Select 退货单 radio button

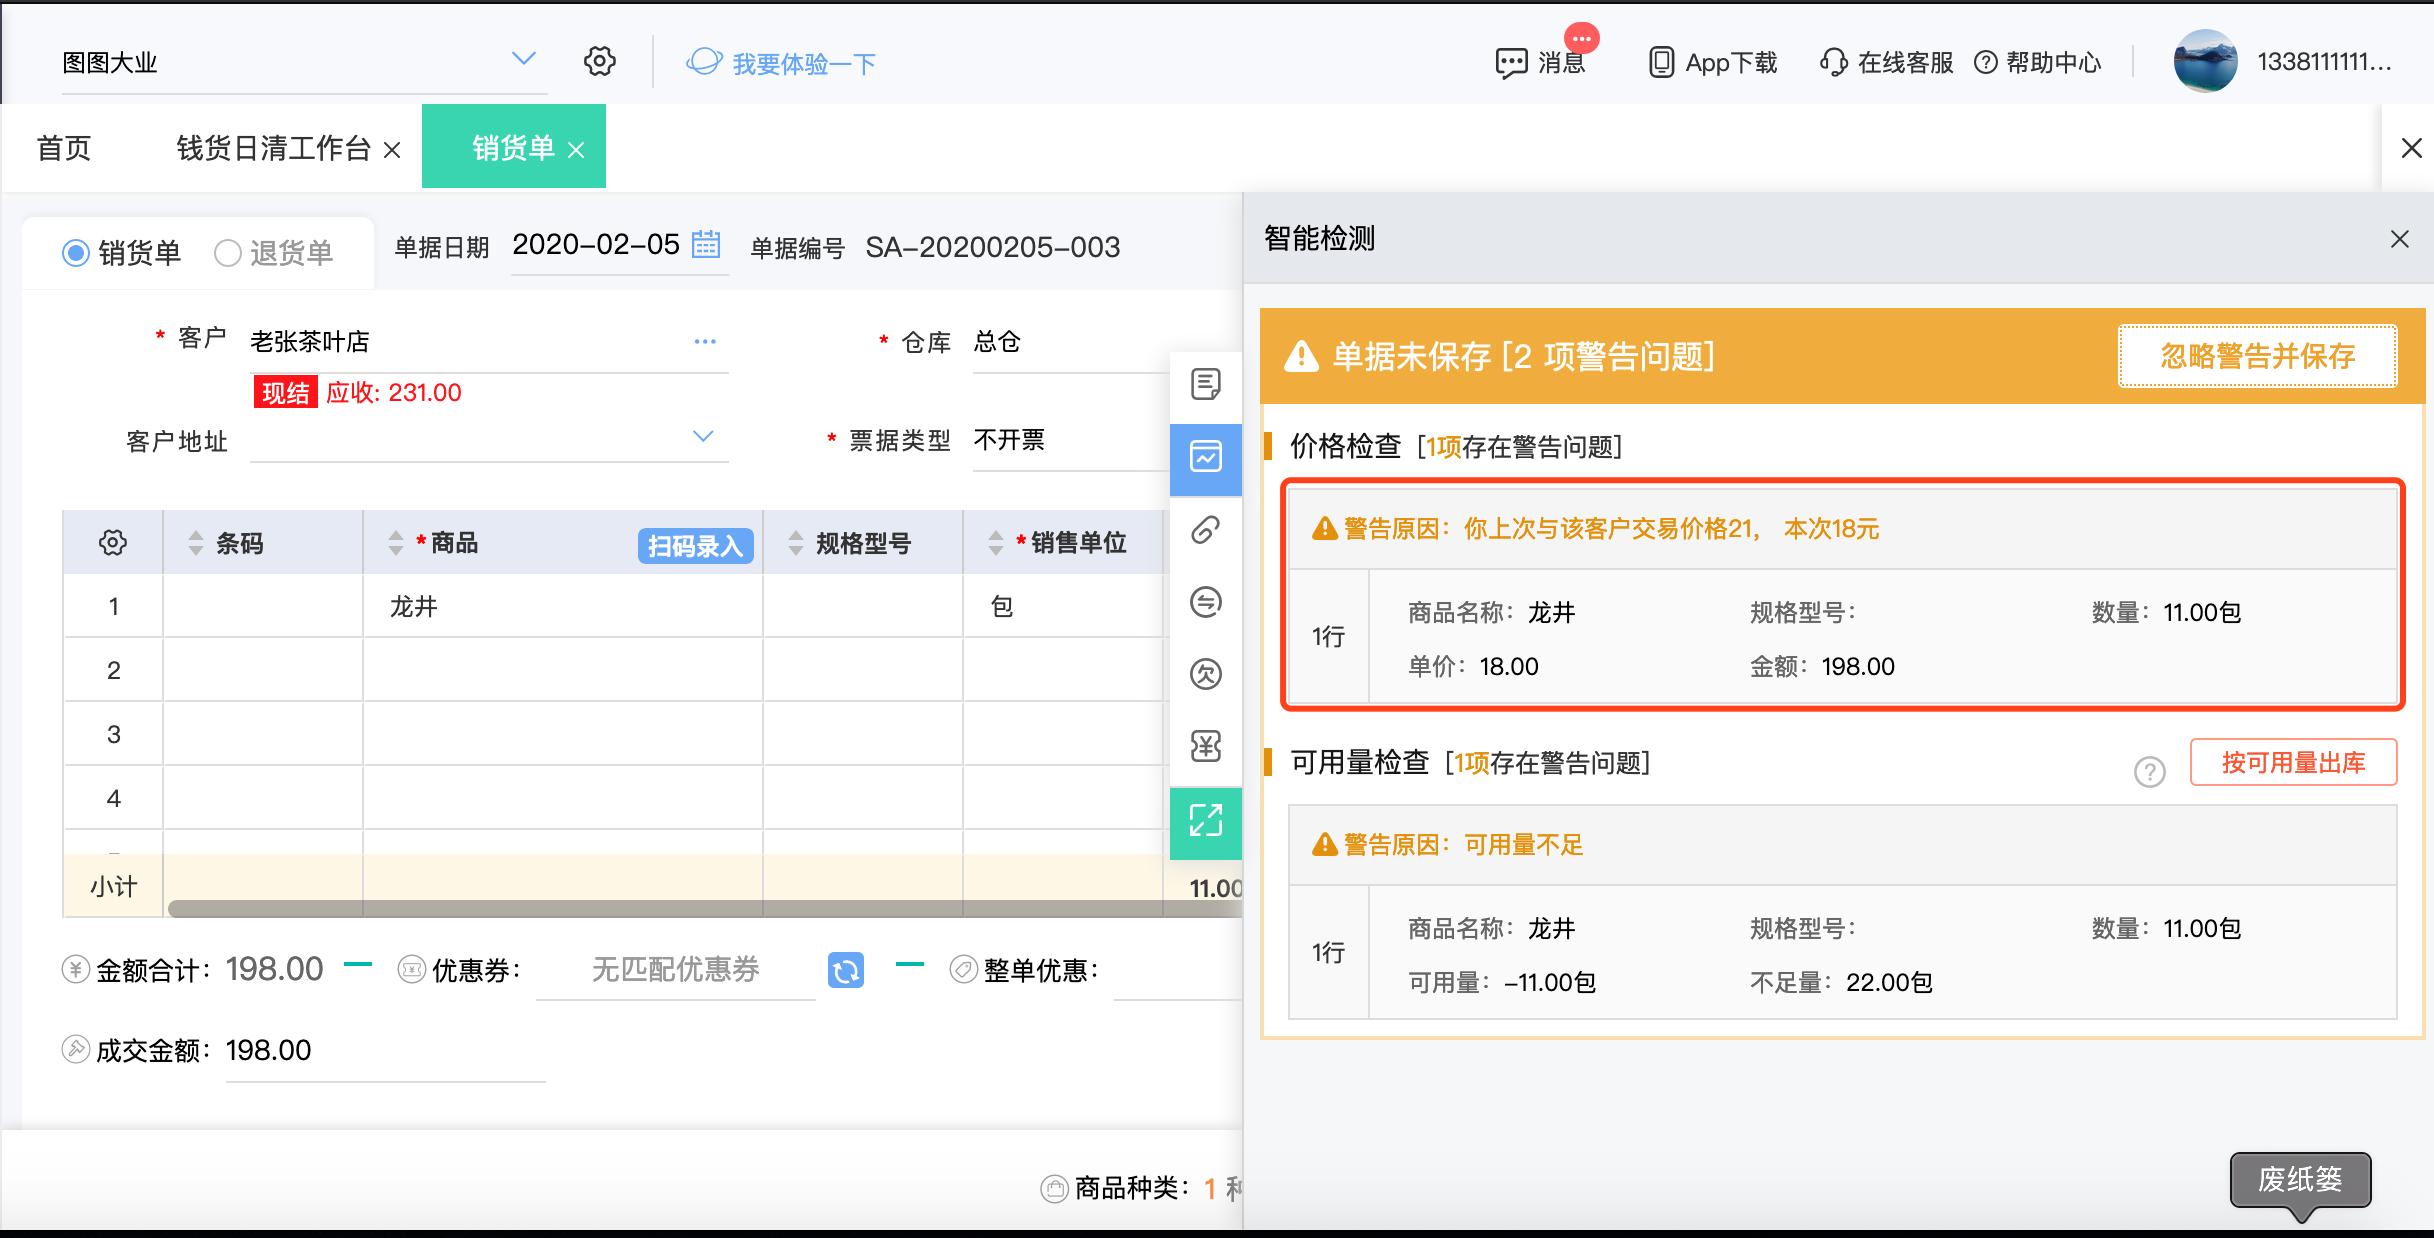(x=226, y=246)
